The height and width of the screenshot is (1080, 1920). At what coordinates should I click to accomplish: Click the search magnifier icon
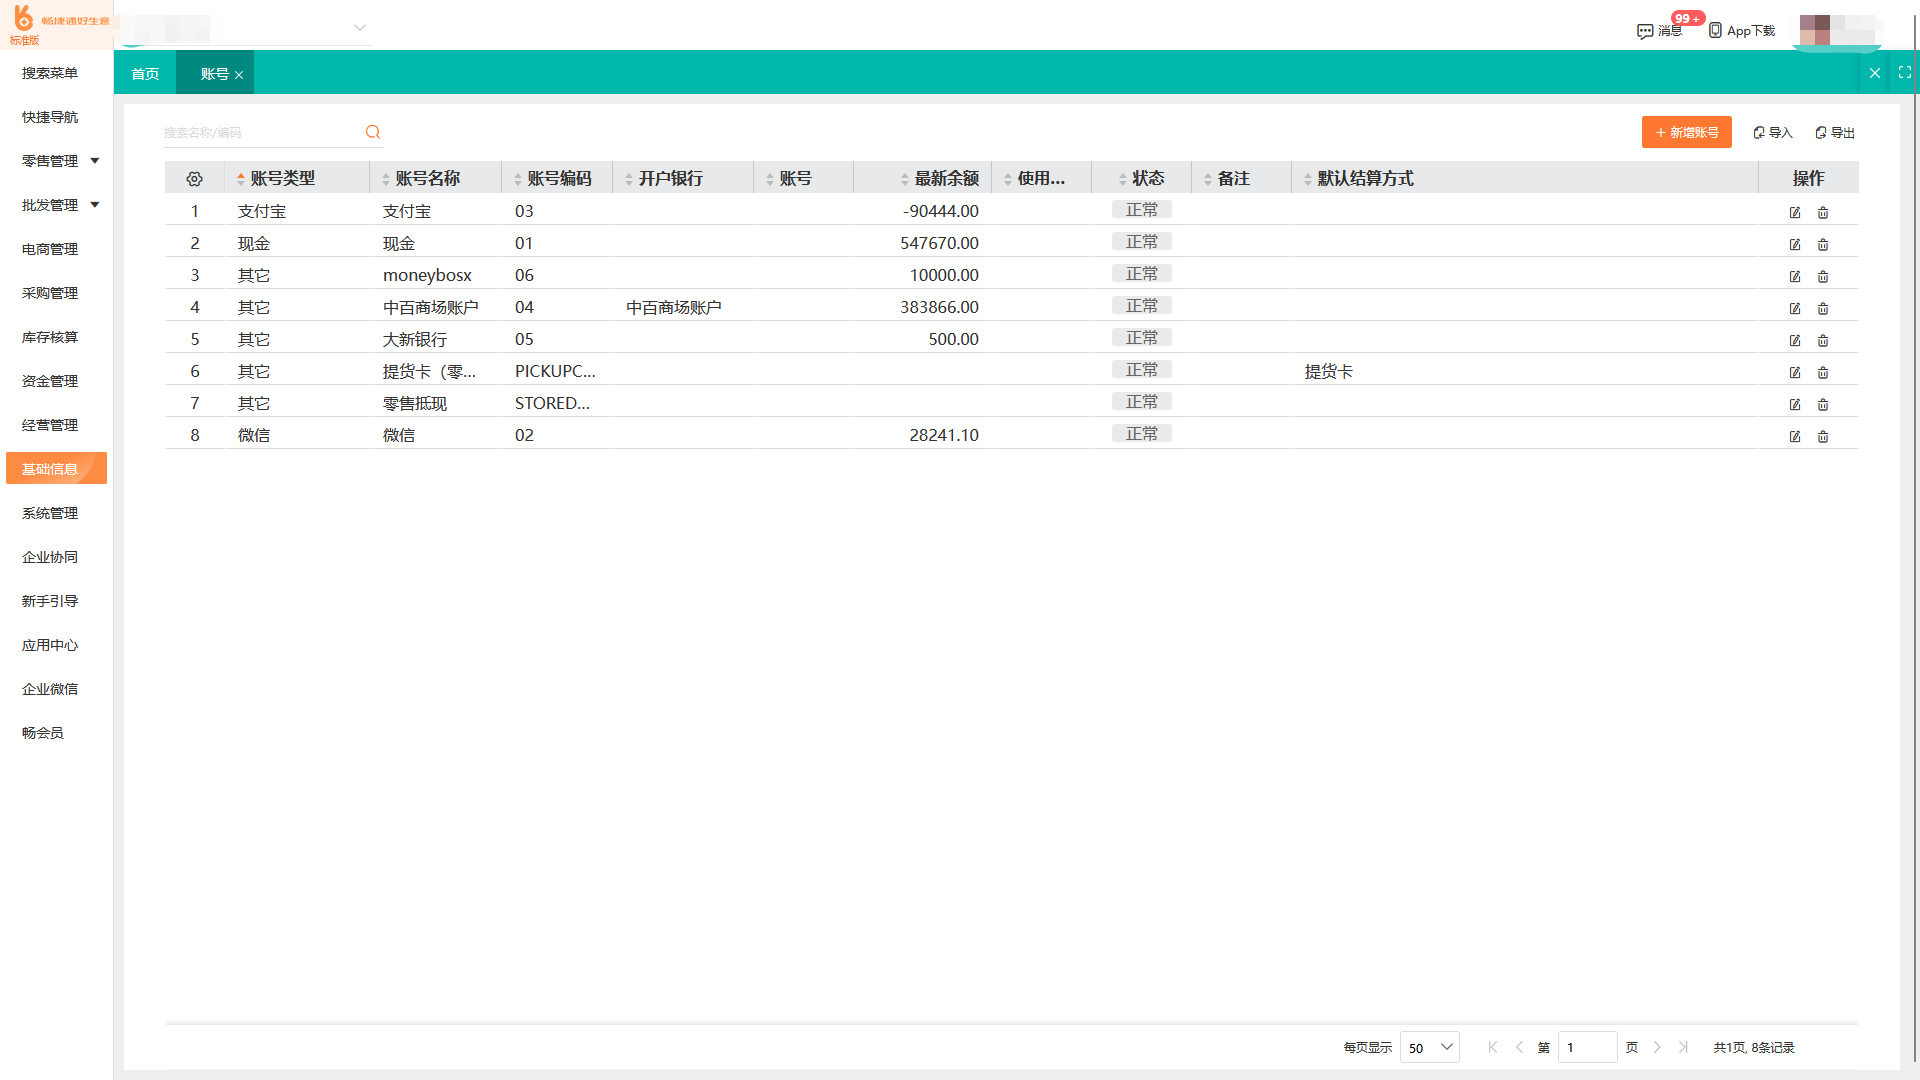click(x=373, y=131)
